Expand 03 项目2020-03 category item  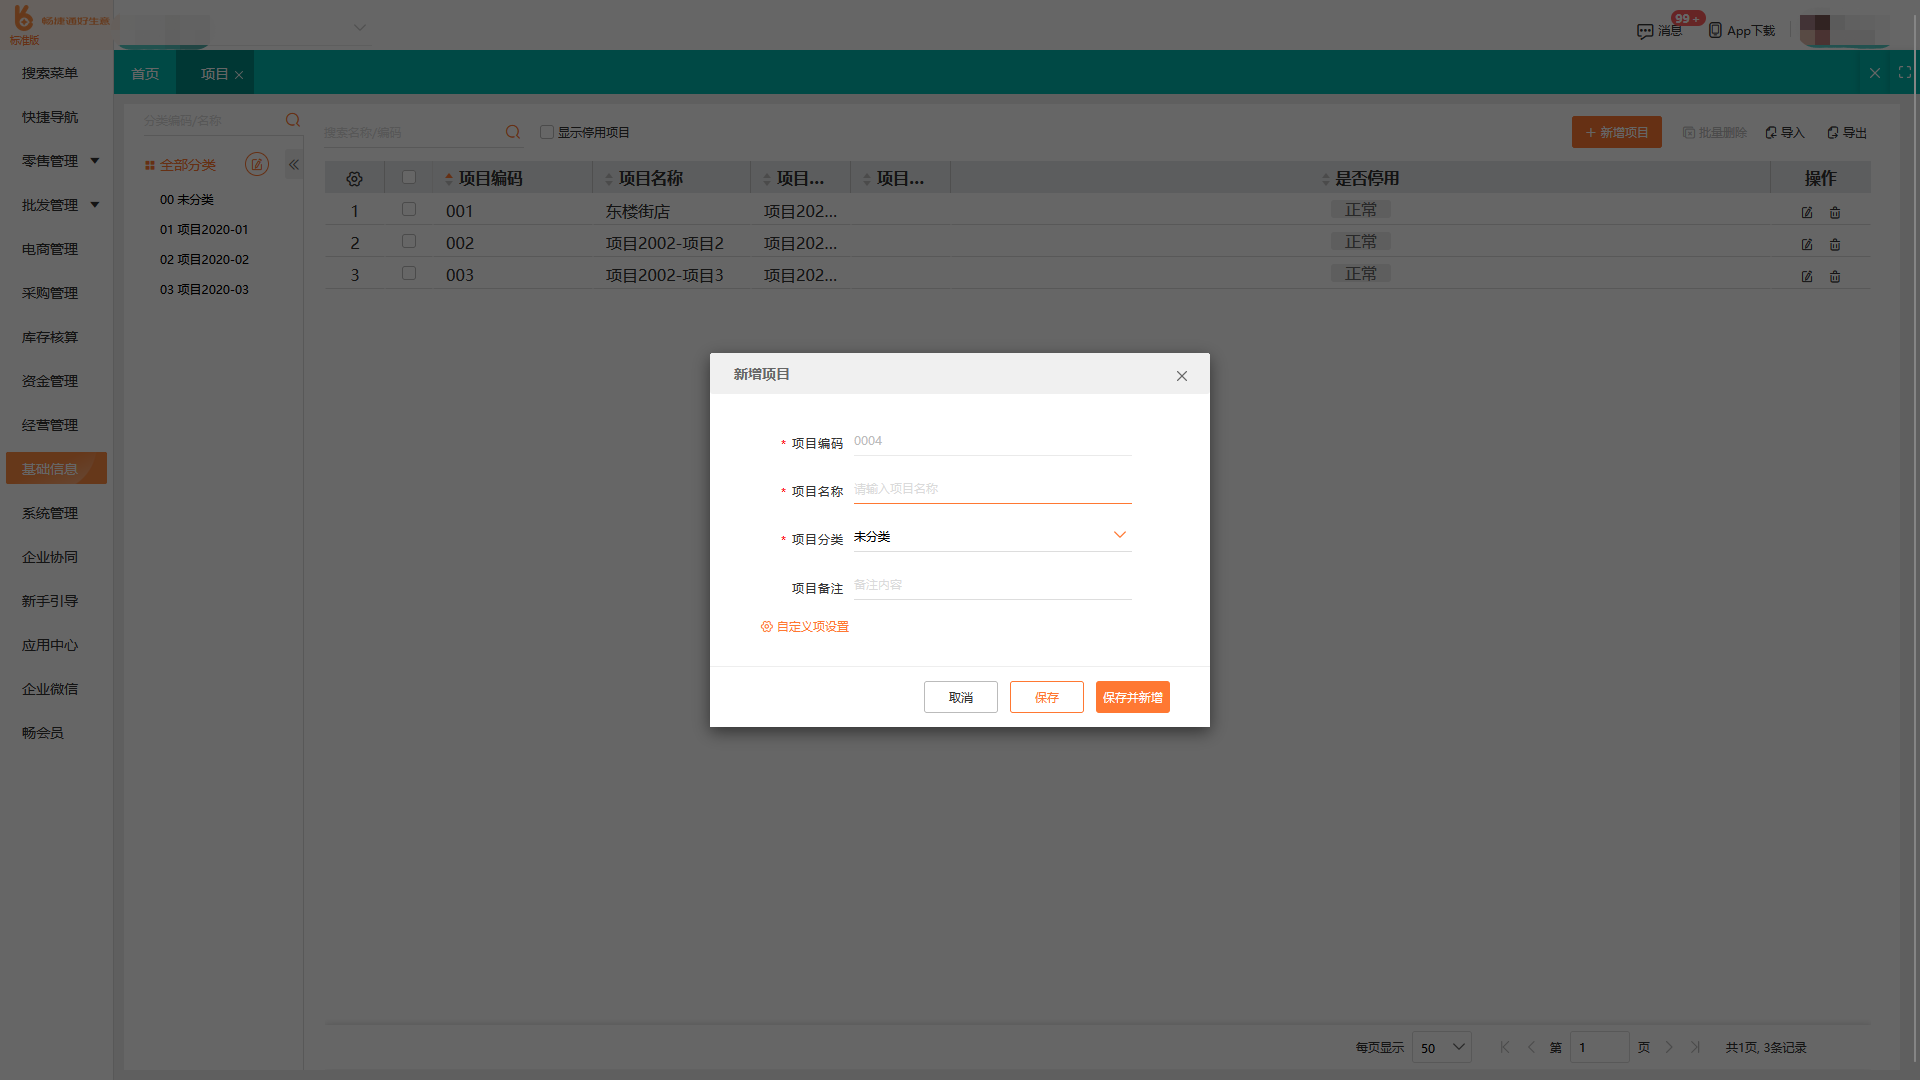tap(203, 289)
